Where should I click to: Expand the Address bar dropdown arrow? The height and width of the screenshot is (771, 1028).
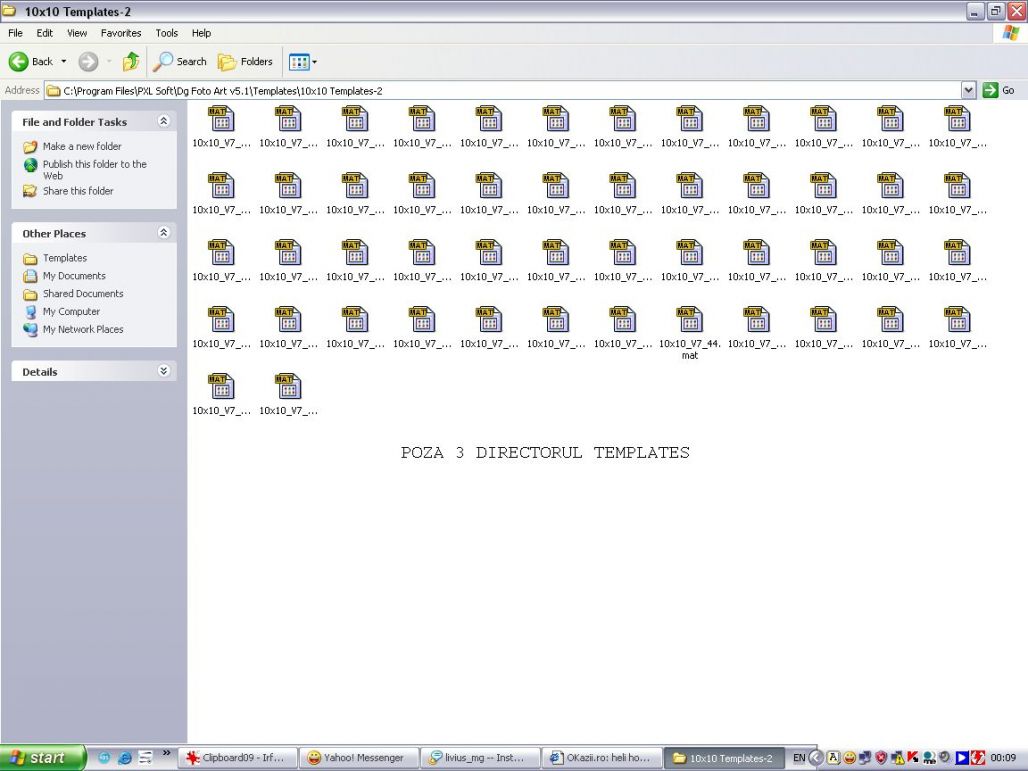967,91
